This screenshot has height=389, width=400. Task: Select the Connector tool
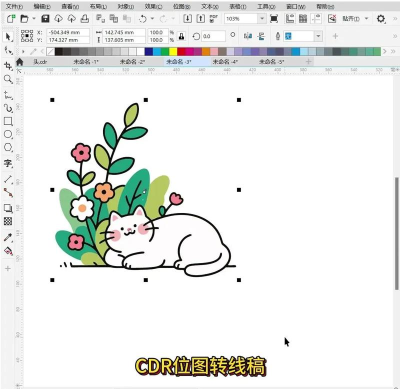click(x=8, y=192)
